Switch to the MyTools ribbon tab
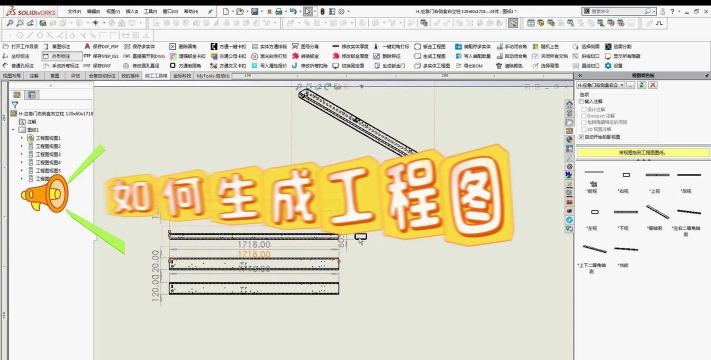 tap(213, 76)
